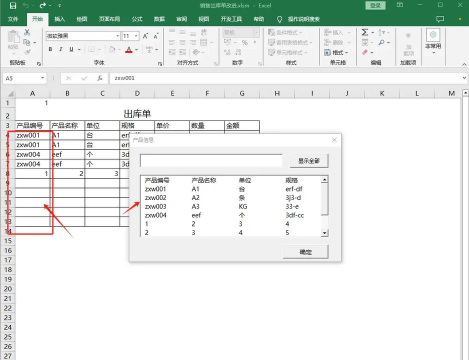Switch to the Insert ribbon tab

pos(60,19)
